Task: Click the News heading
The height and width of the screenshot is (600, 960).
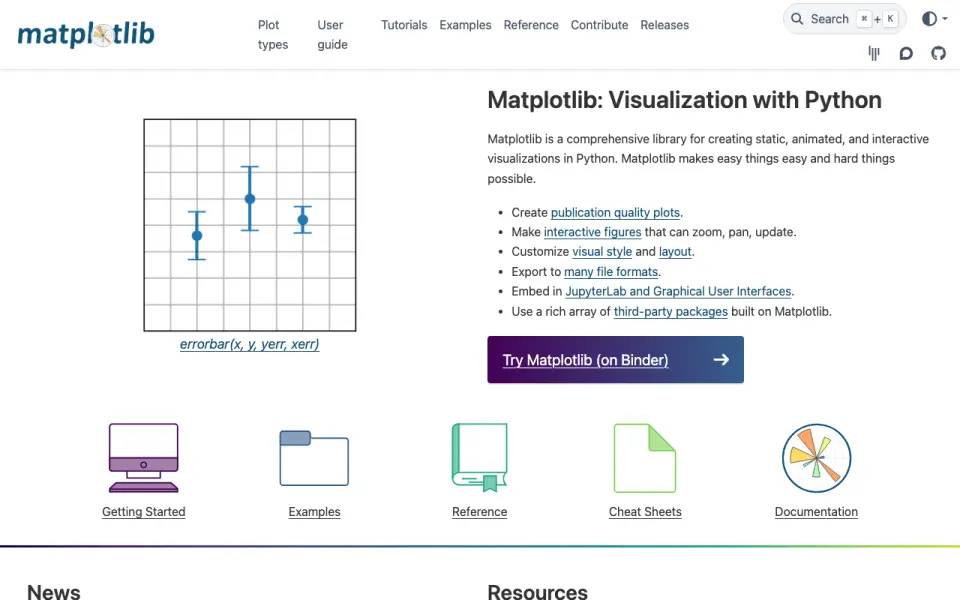Action: tap(54, 592)
